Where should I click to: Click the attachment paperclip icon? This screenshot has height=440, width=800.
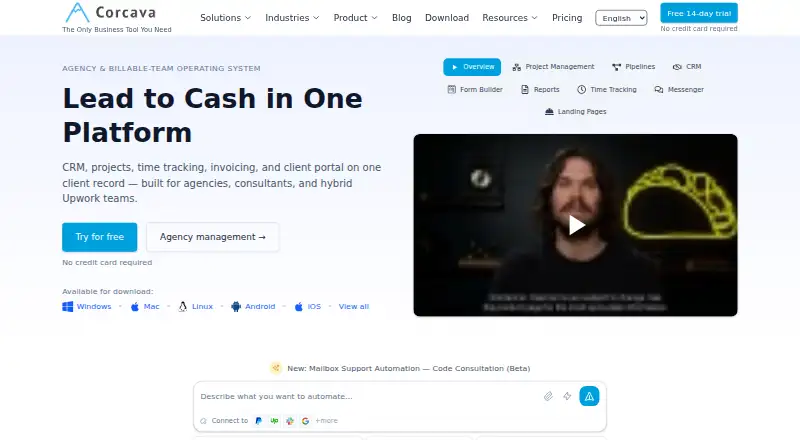pos(548,396)
